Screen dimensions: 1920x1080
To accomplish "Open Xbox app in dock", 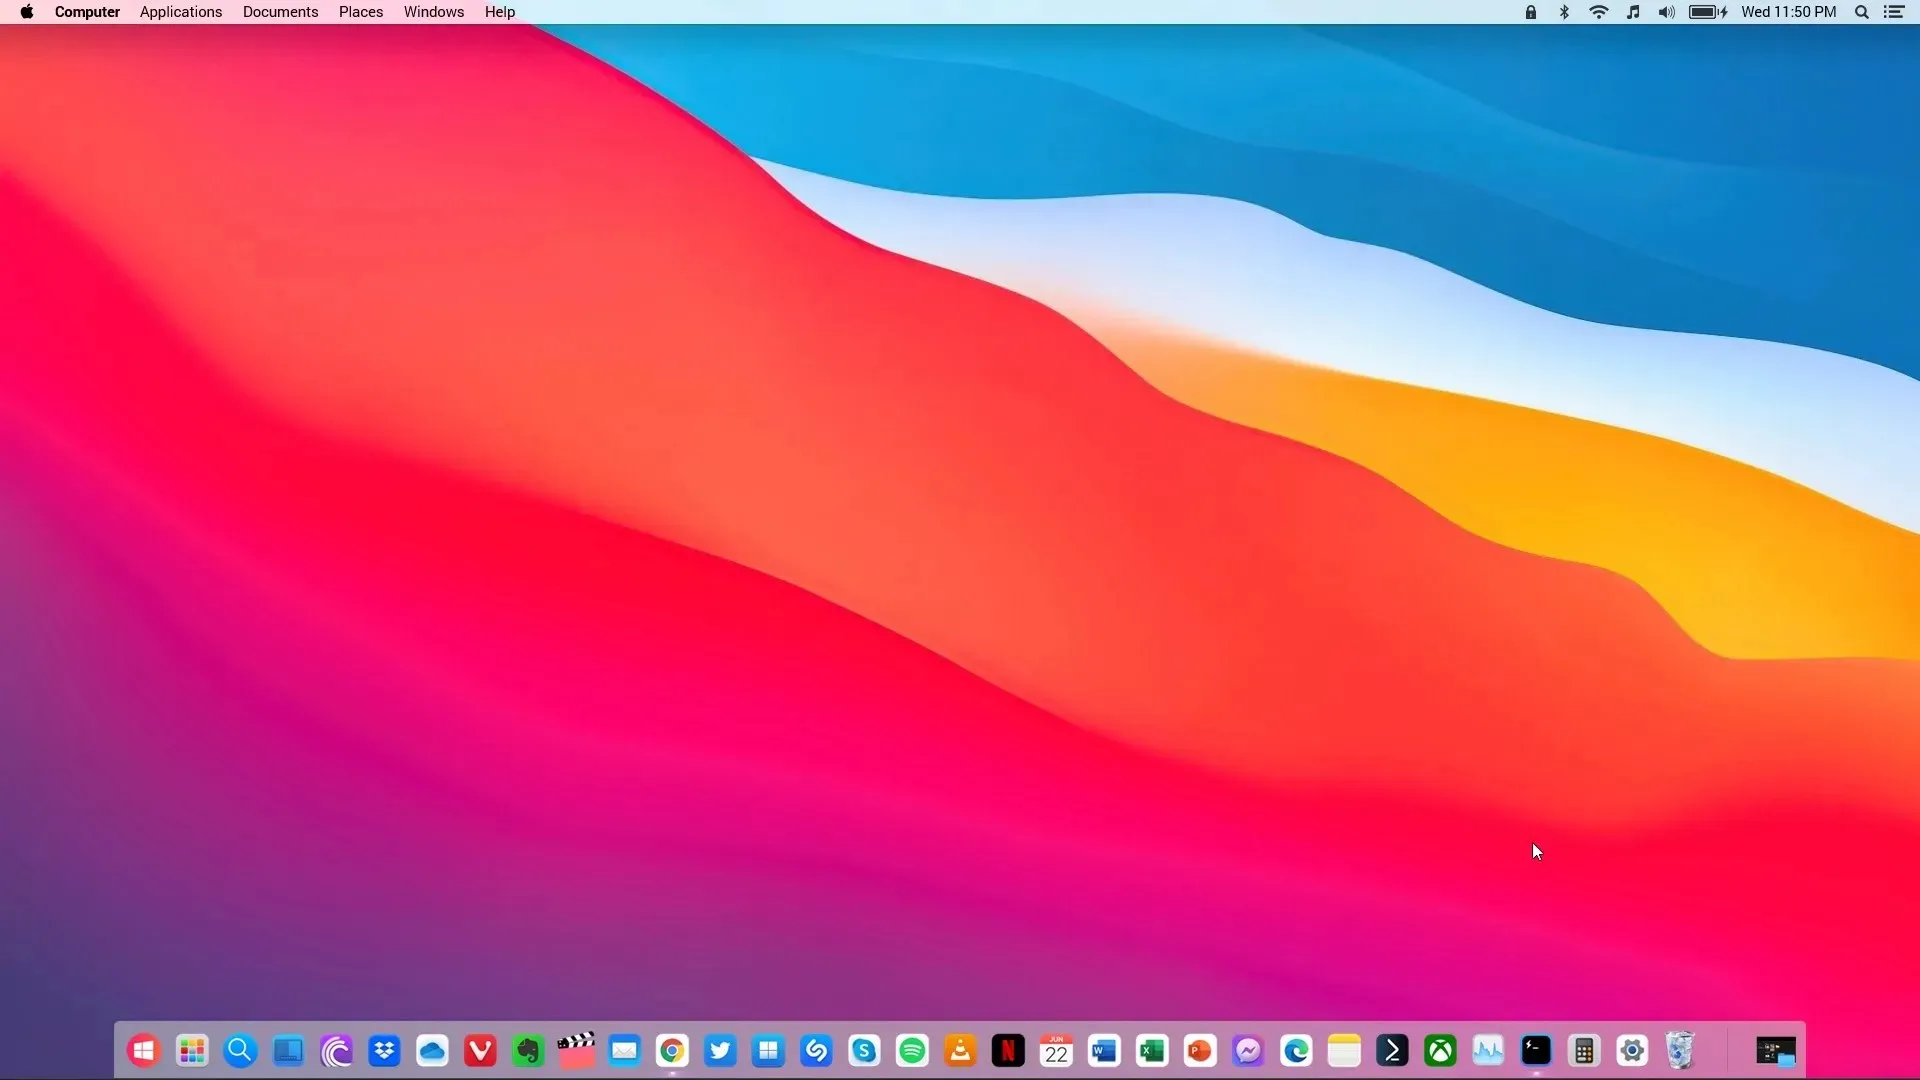I will (1439, 1050).
